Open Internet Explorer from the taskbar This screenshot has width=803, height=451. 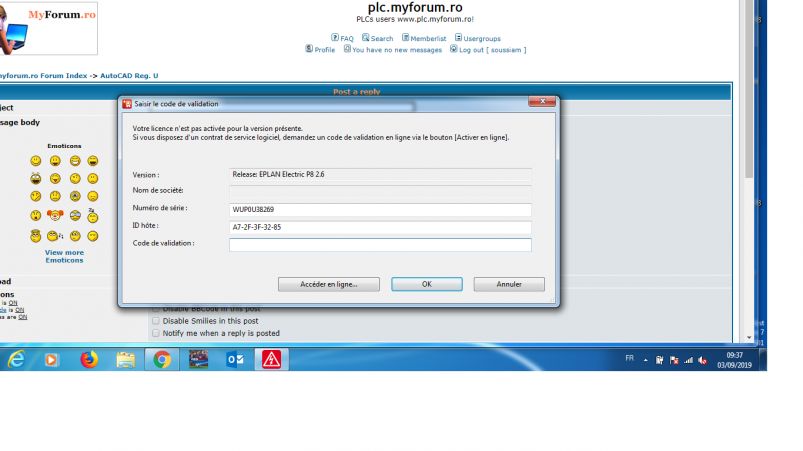coord(17,359)
